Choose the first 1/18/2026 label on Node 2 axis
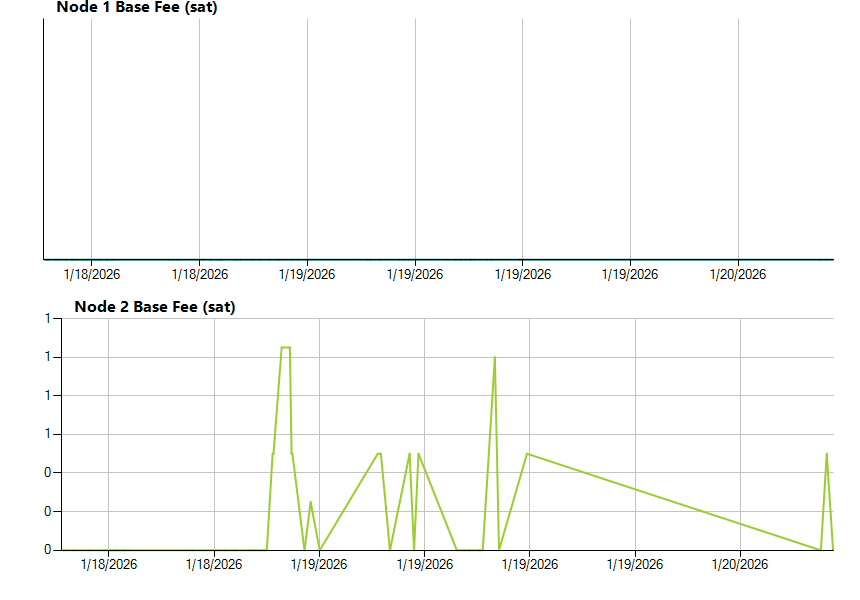This screenshot has height=600, width=860. [x=108, y=564]
